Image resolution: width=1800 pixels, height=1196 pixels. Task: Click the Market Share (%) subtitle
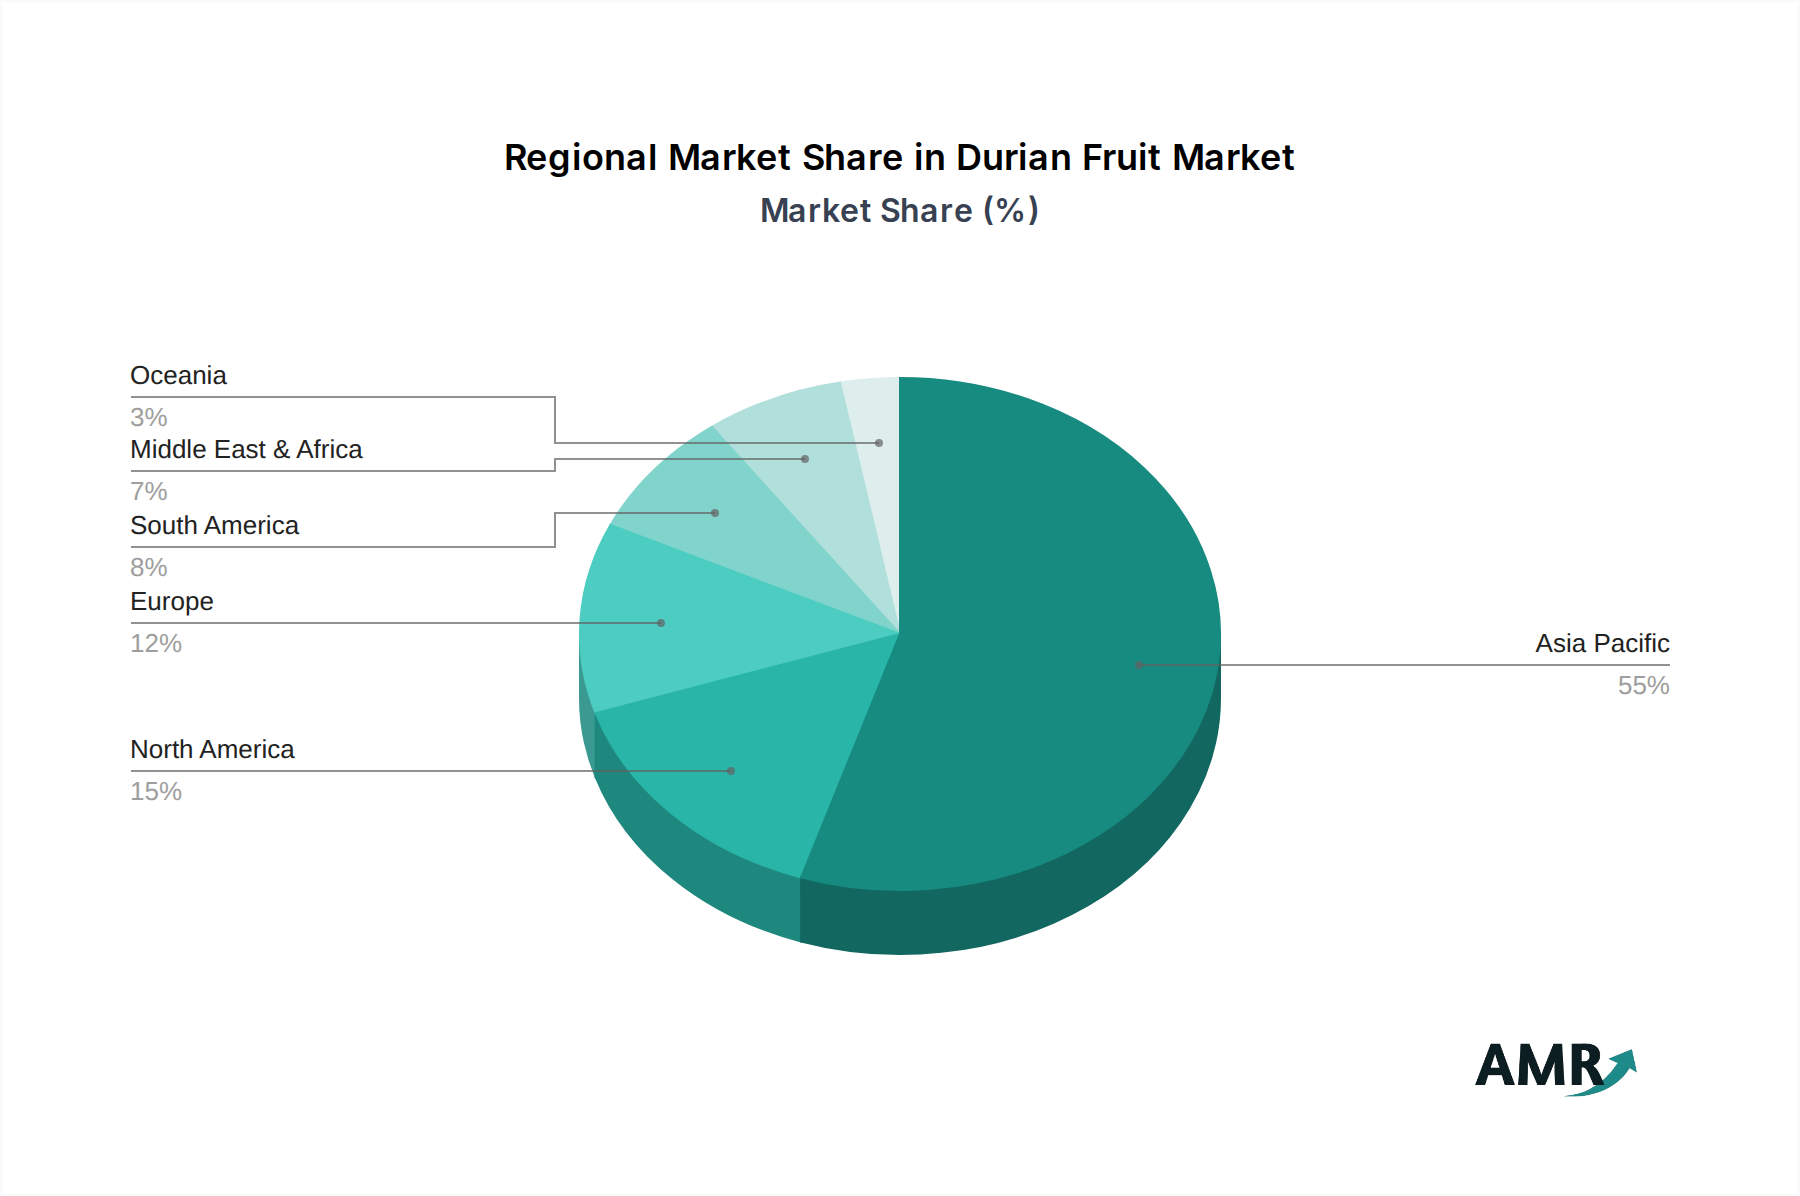tap(899, 211)
